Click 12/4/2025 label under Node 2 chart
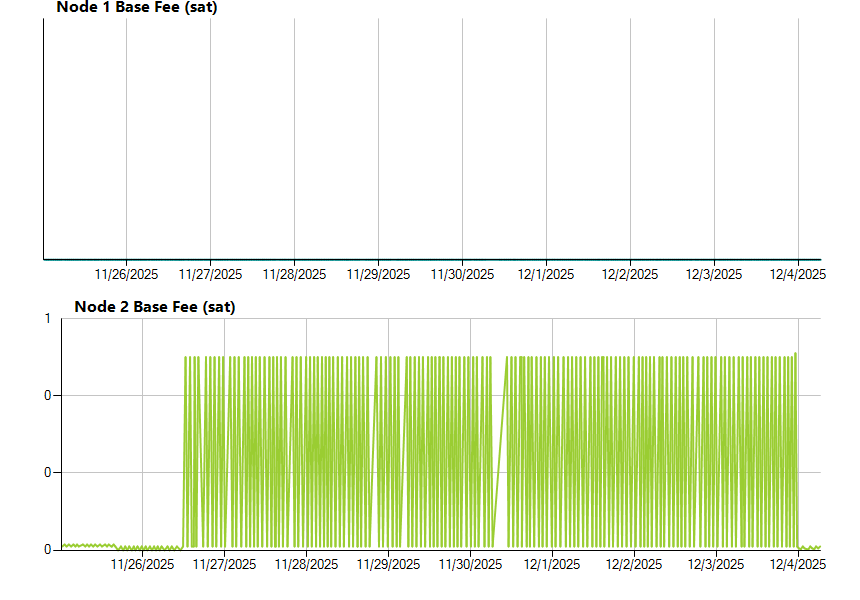The width and height of the screenshot is (860, 600). coord(797,564)
